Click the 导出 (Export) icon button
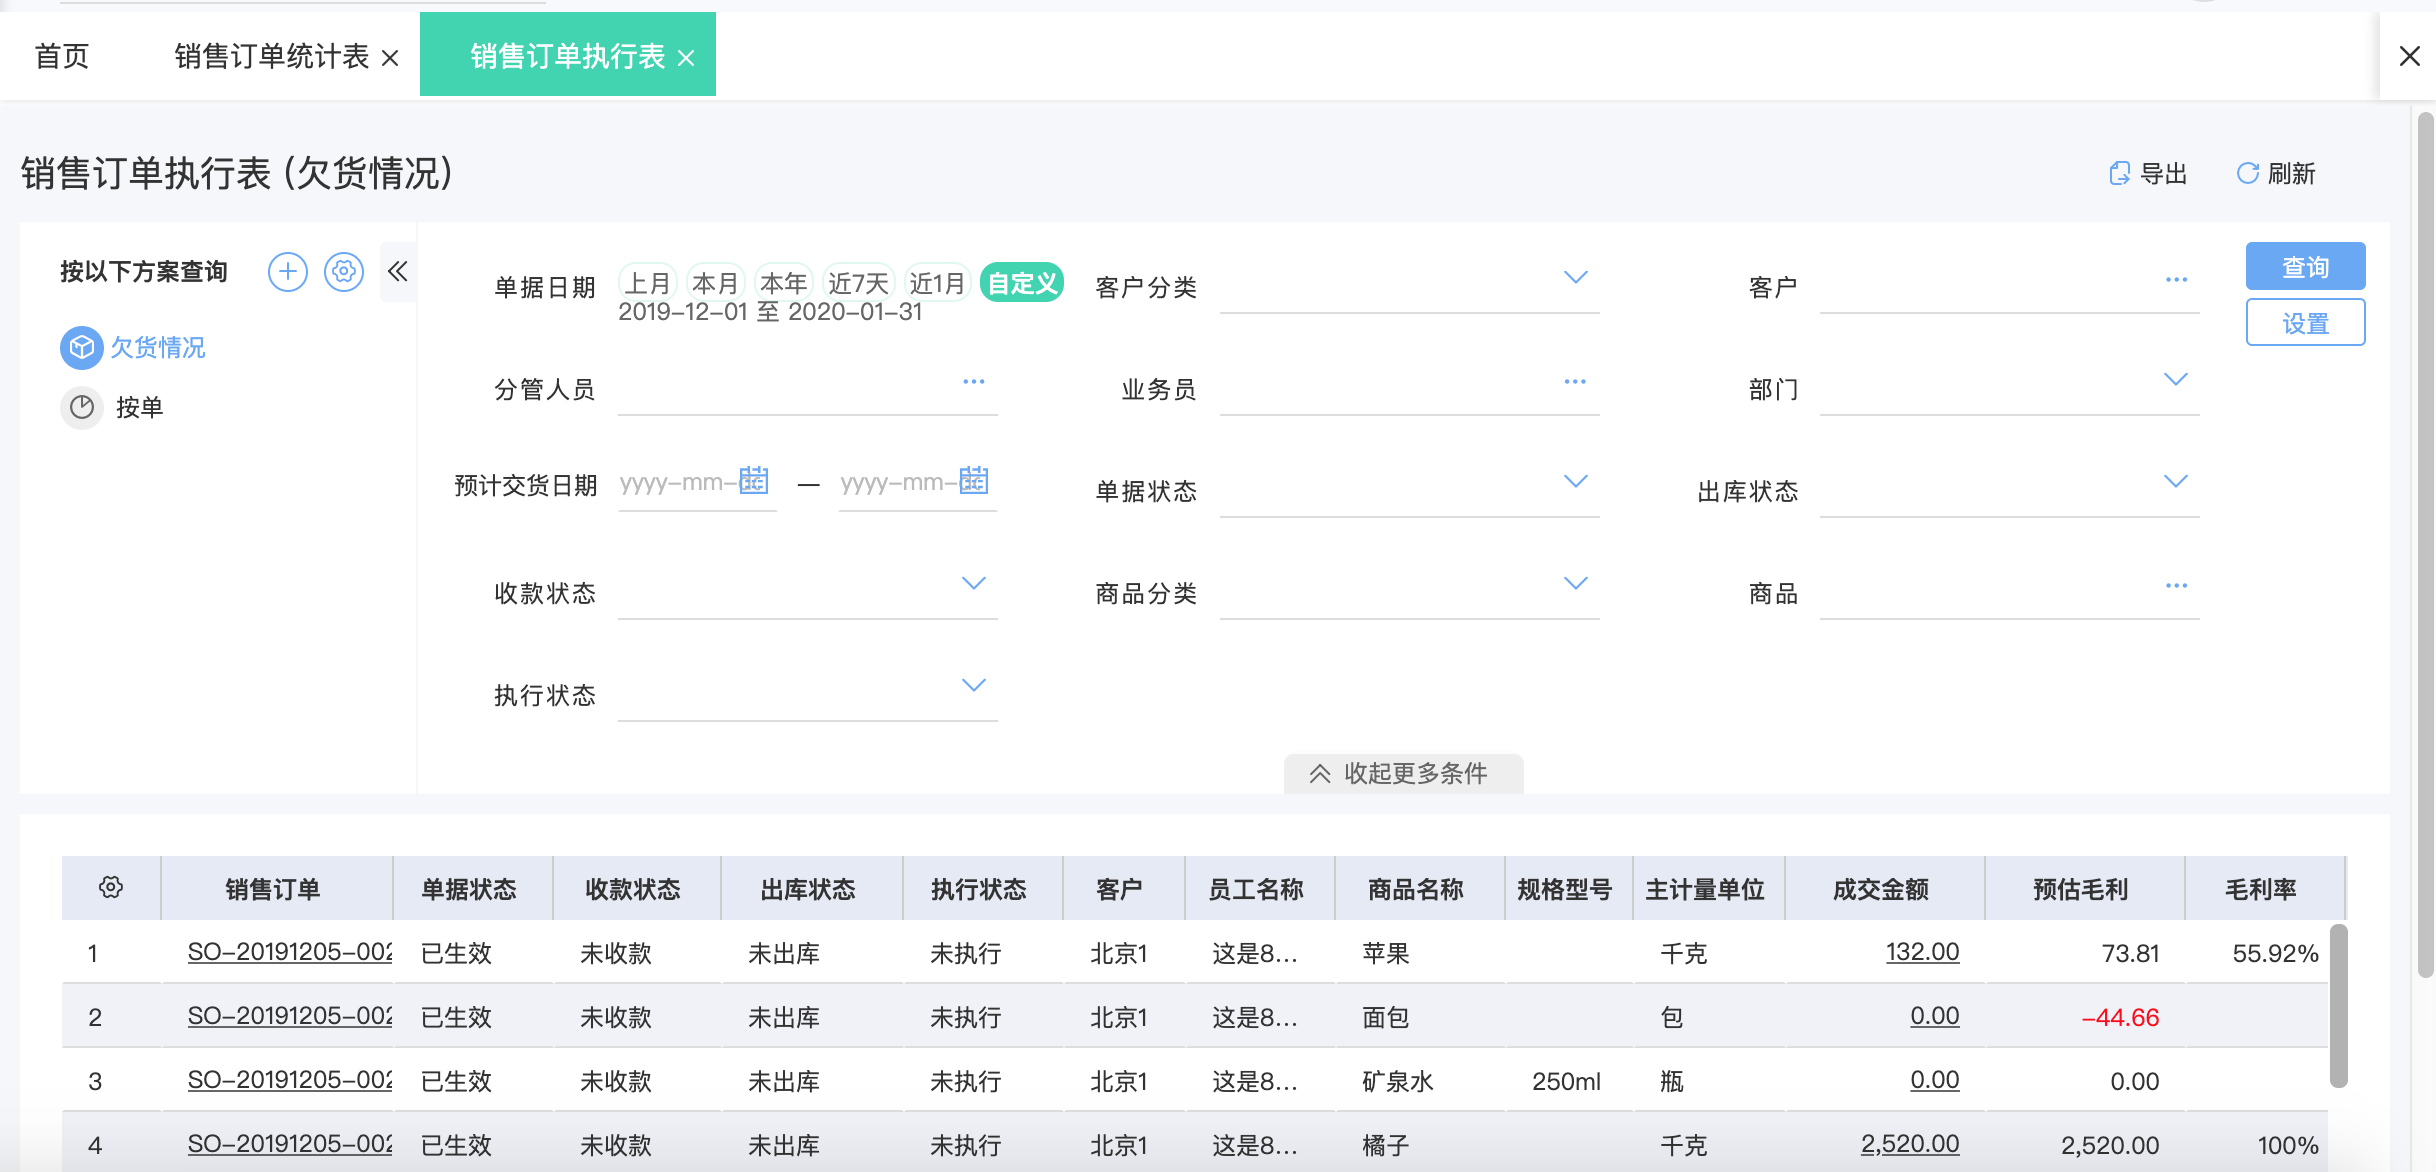 click(x=2118, y=173)
